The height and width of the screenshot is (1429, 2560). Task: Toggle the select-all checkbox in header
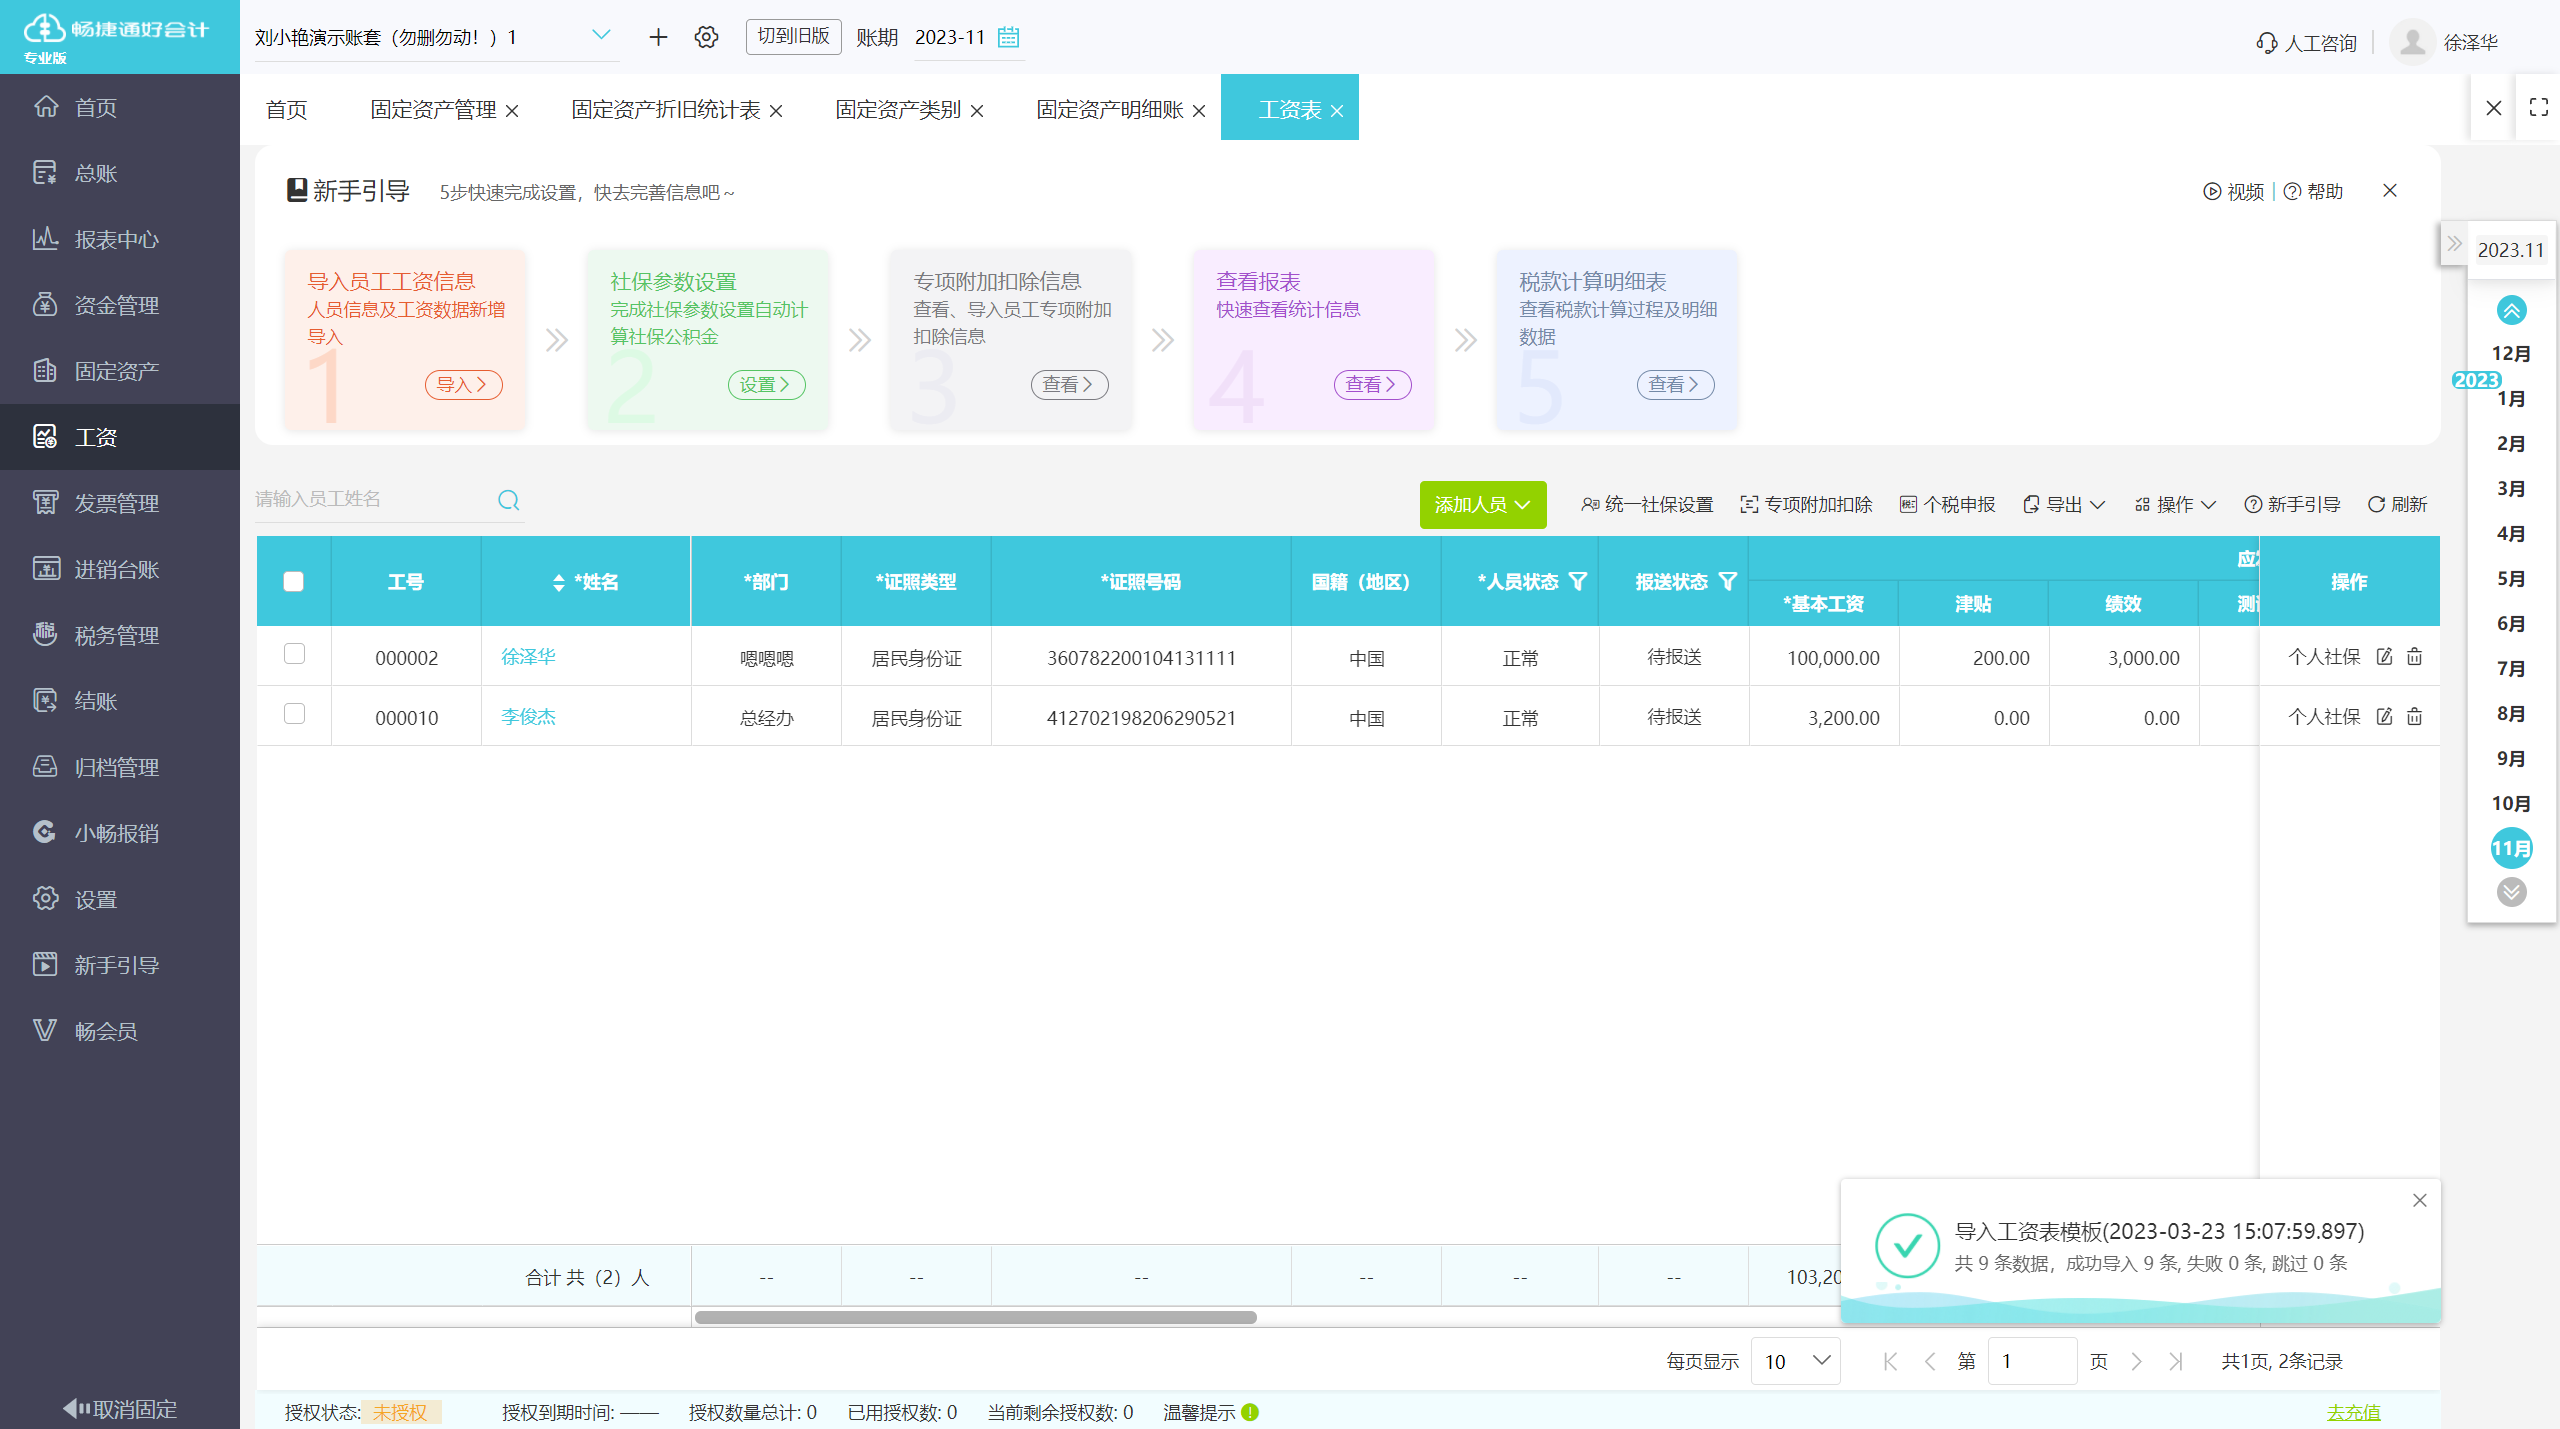coord(295,582)
